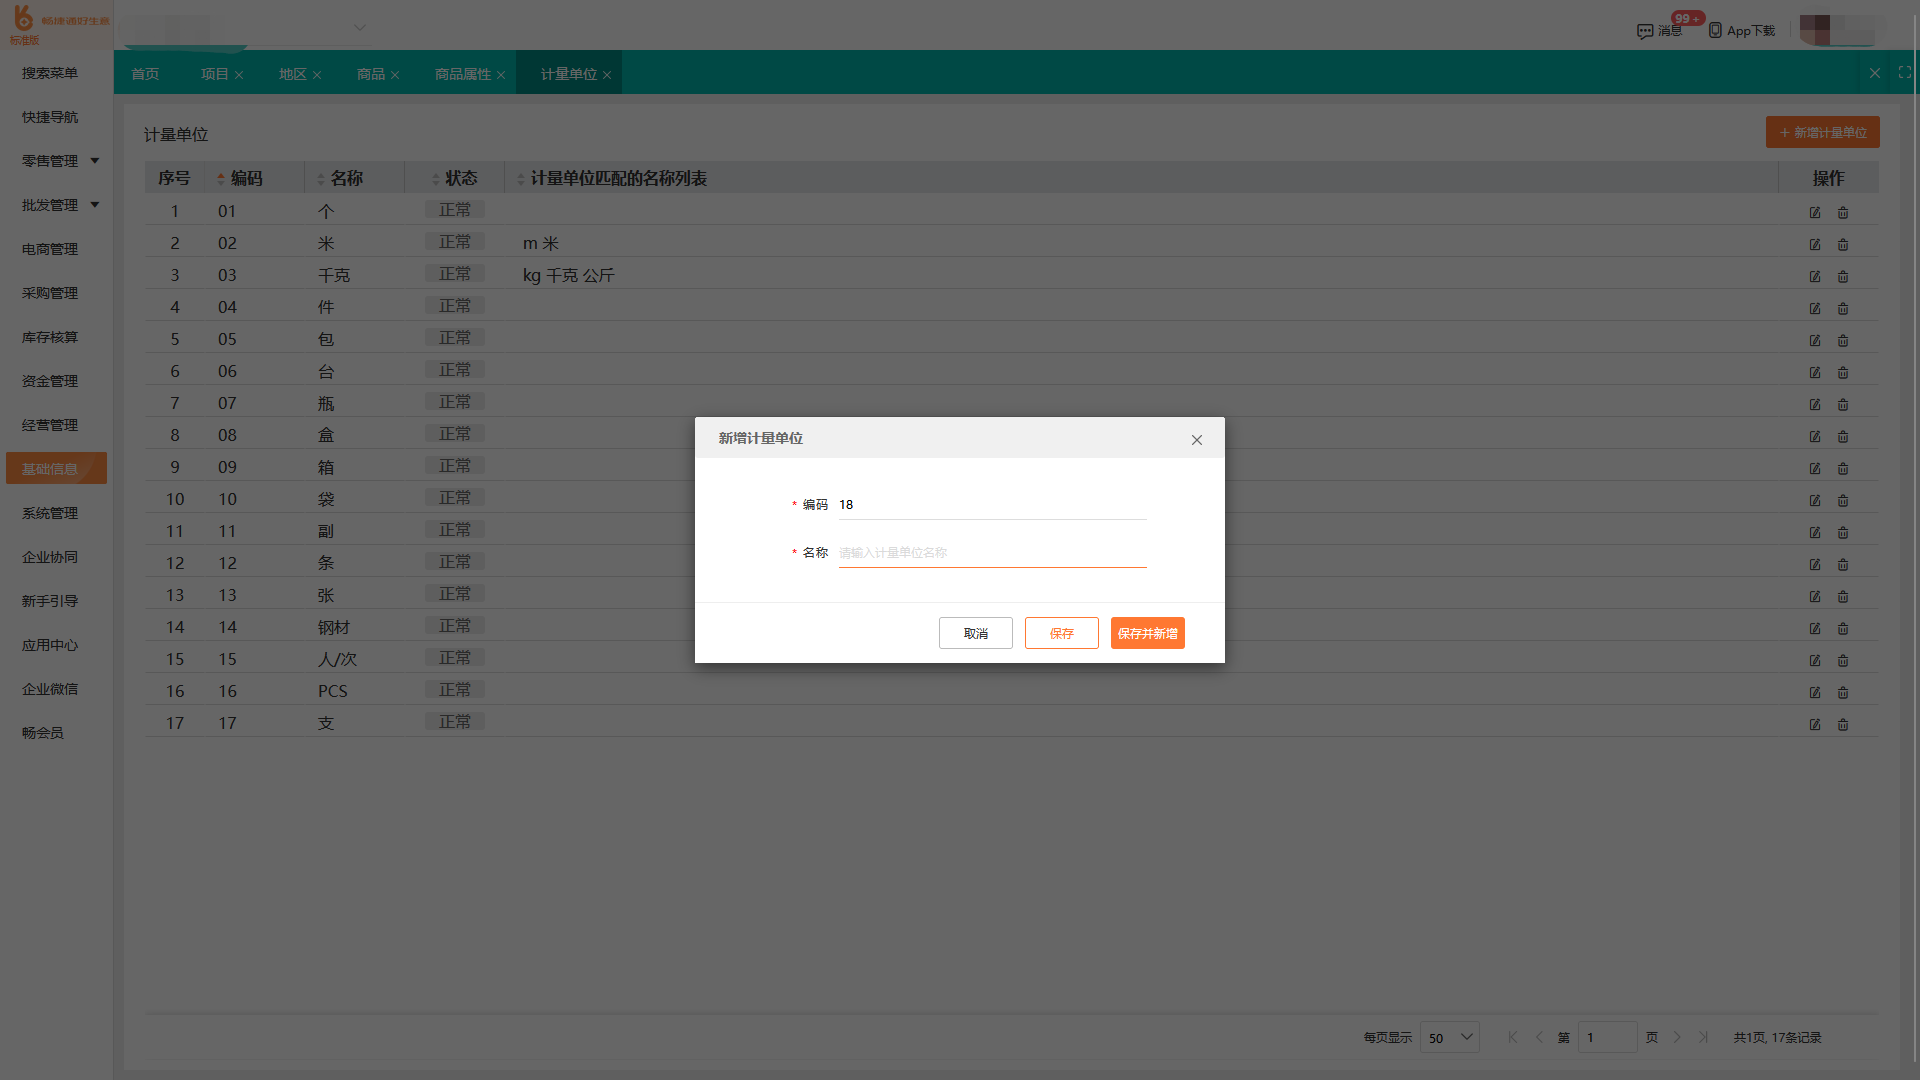
Task: Click the 新增计量单位 button
Action: coord(1822,132)
